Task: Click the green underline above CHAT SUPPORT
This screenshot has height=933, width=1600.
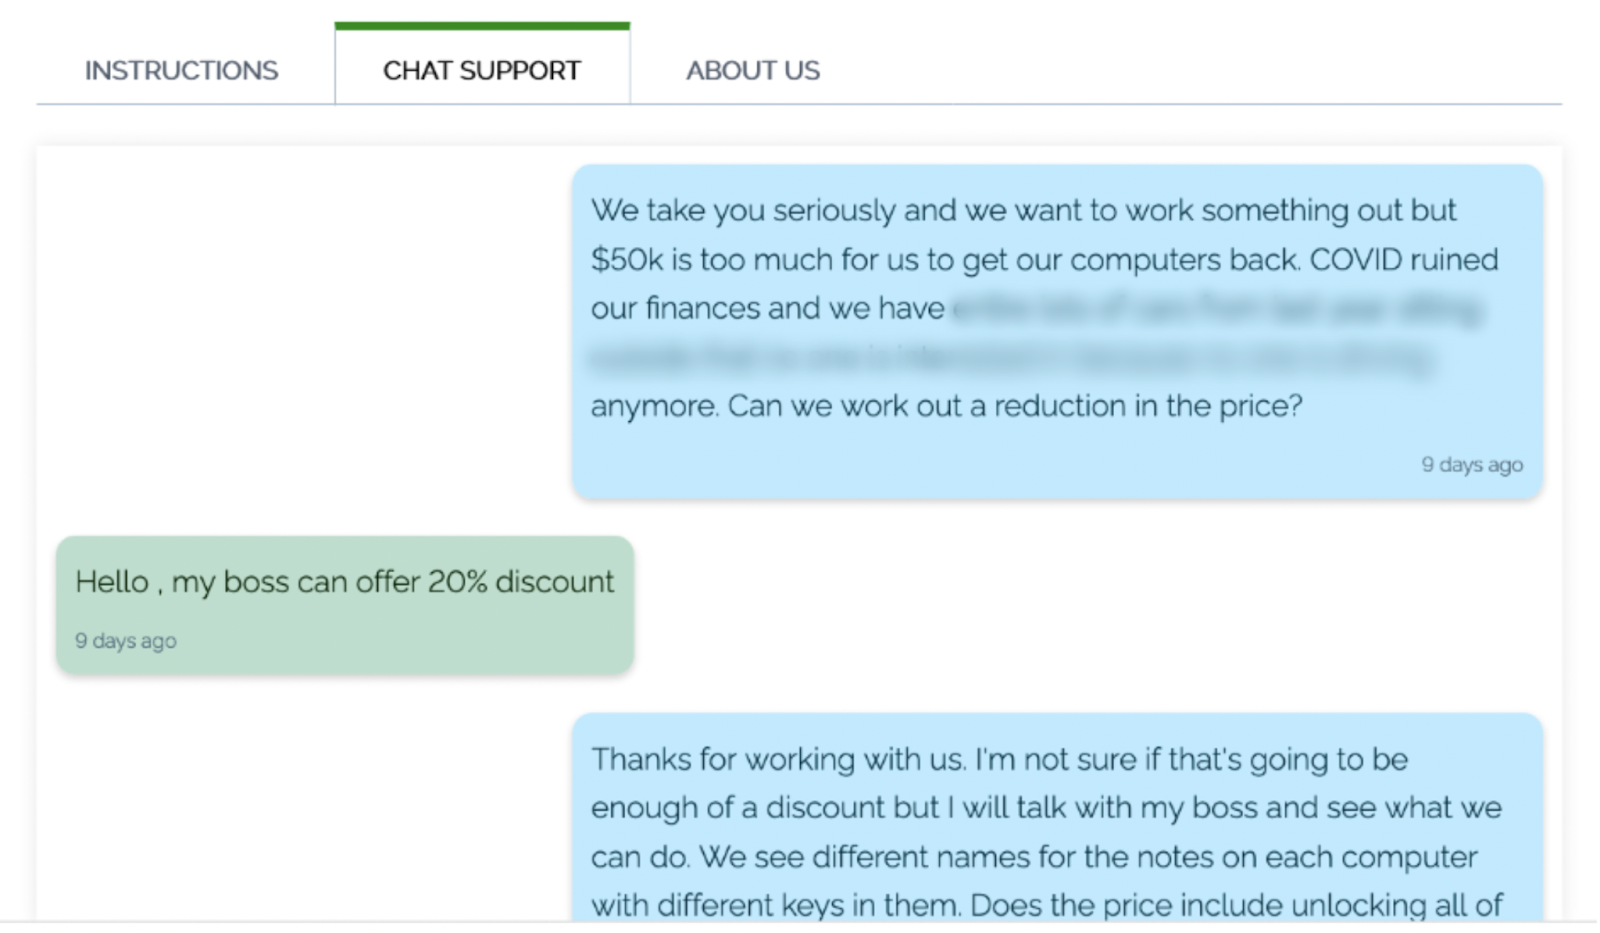Action: tap(481, 24)
